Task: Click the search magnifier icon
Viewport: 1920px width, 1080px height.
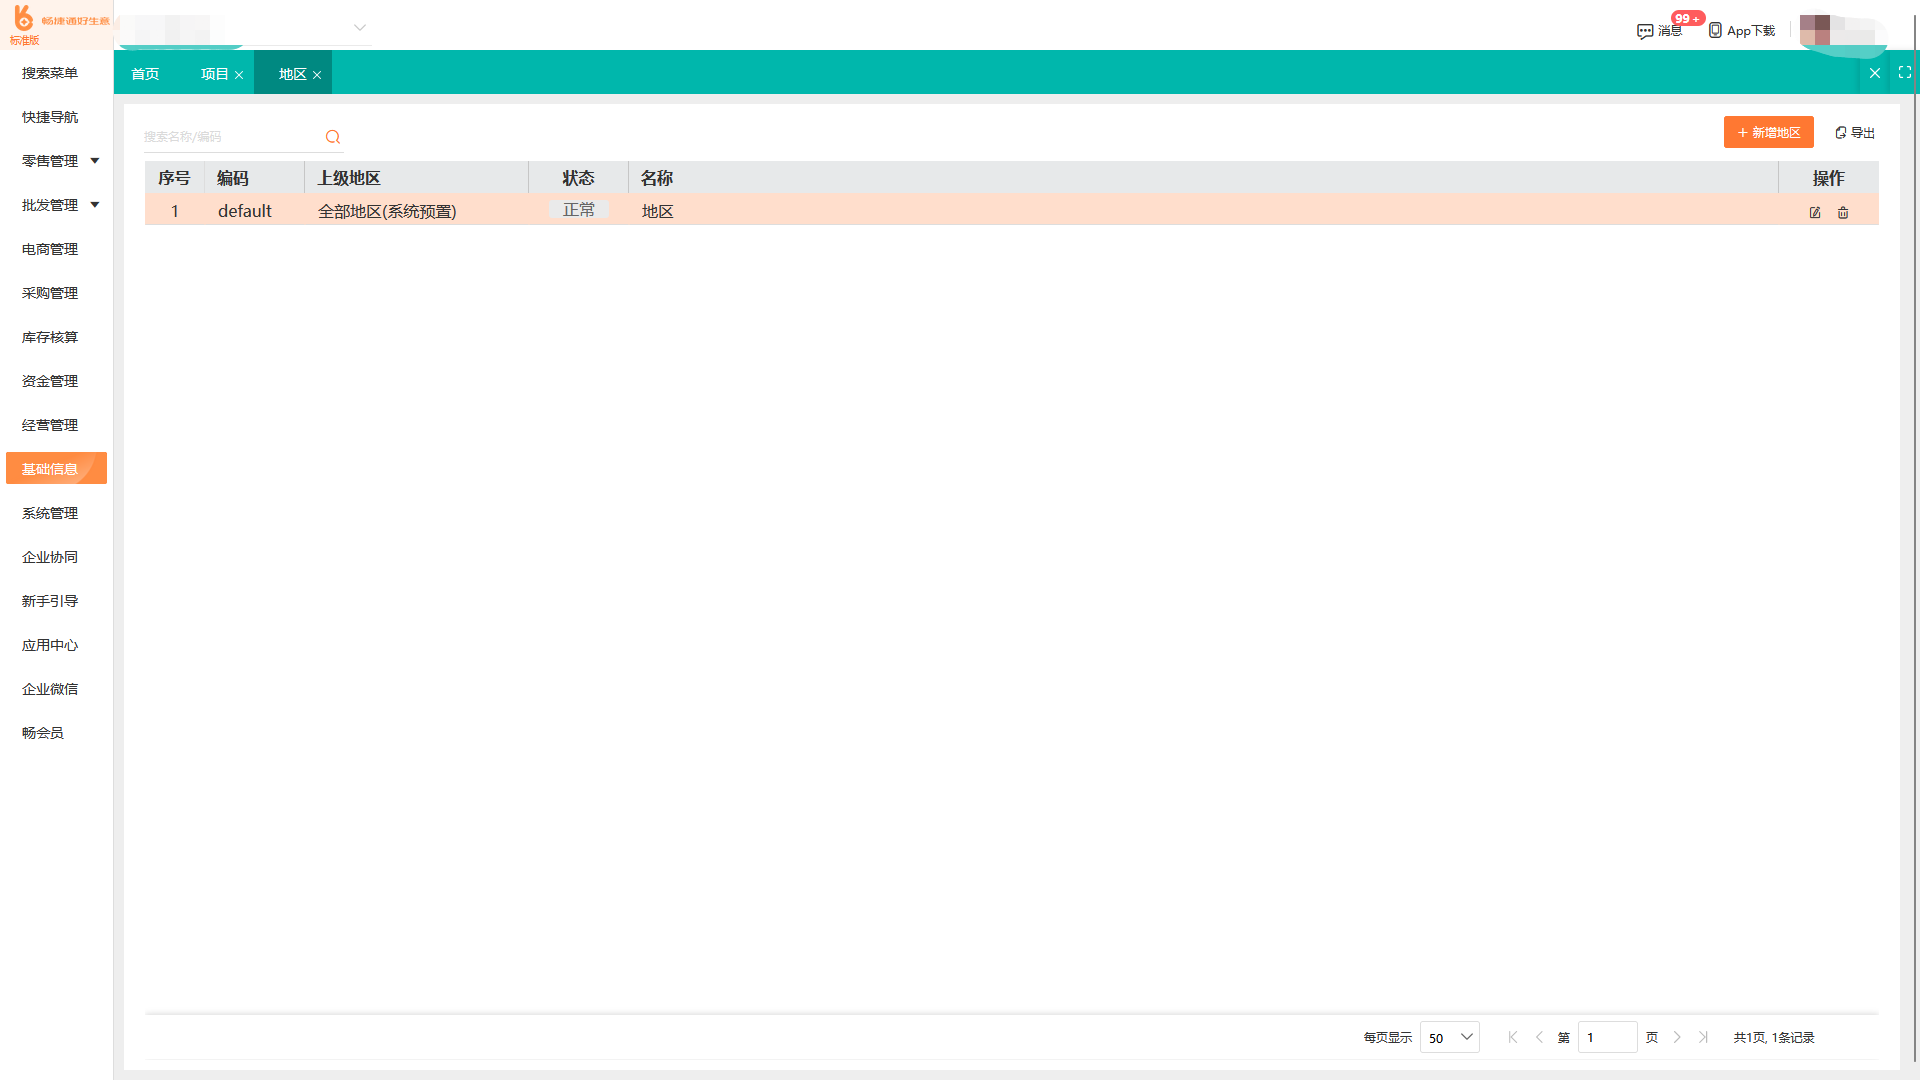Action: (x=334, y=136)
